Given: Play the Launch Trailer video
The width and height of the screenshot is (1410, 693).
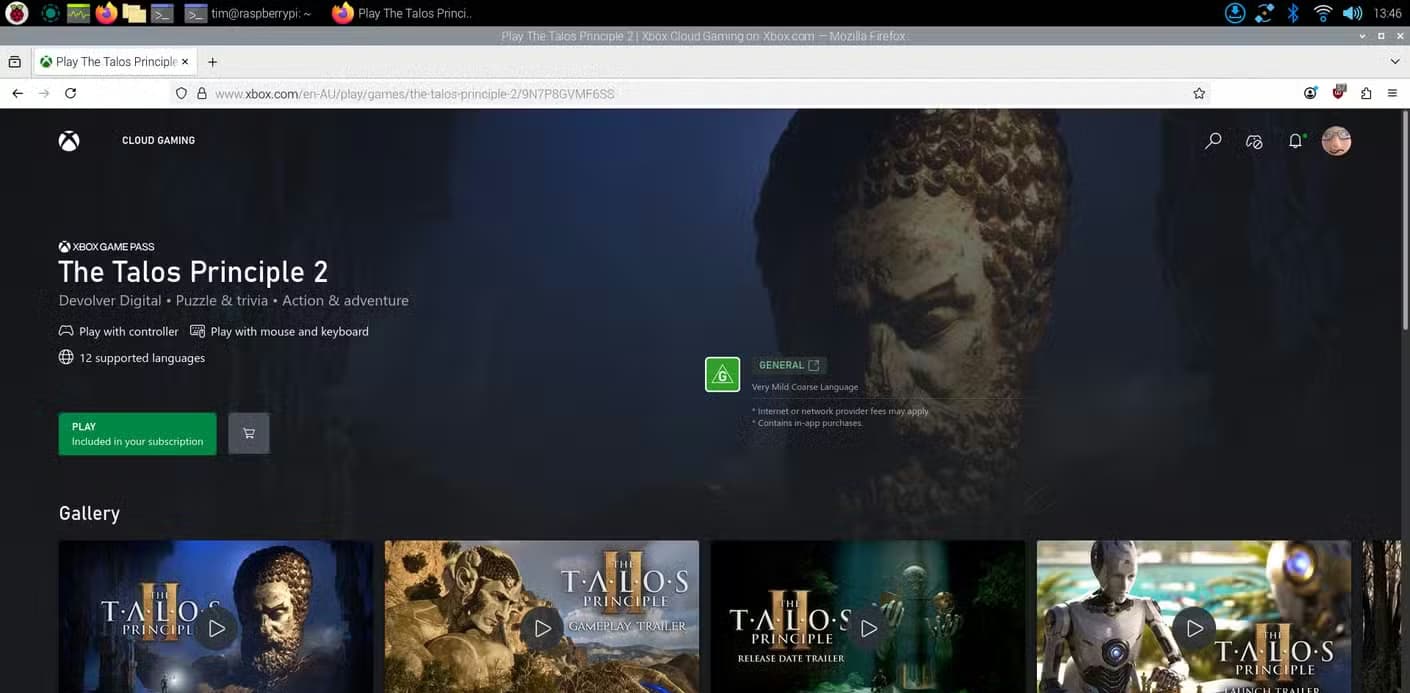Looking at the screenshot, I should tap(1194, 628).
